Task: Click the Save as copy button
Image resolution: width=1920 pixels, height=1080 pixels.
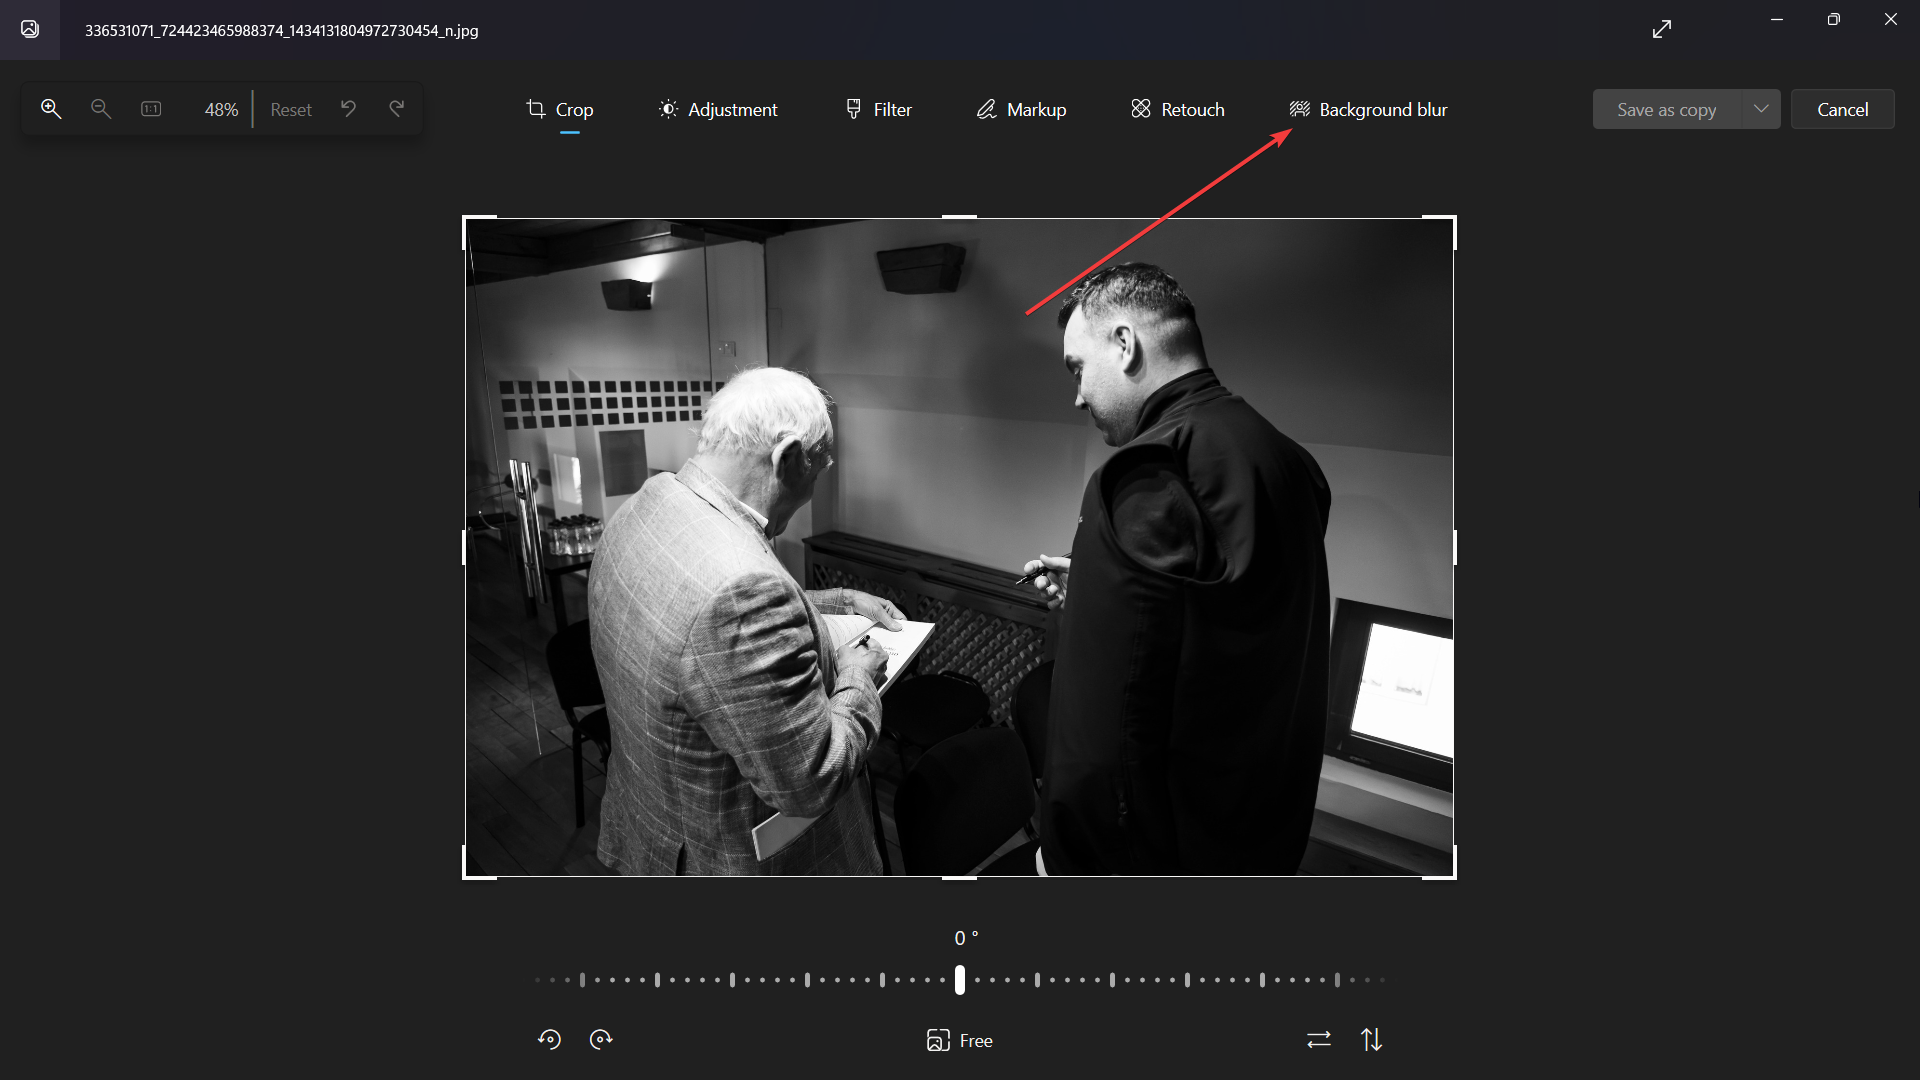Action: point(1667,109)
